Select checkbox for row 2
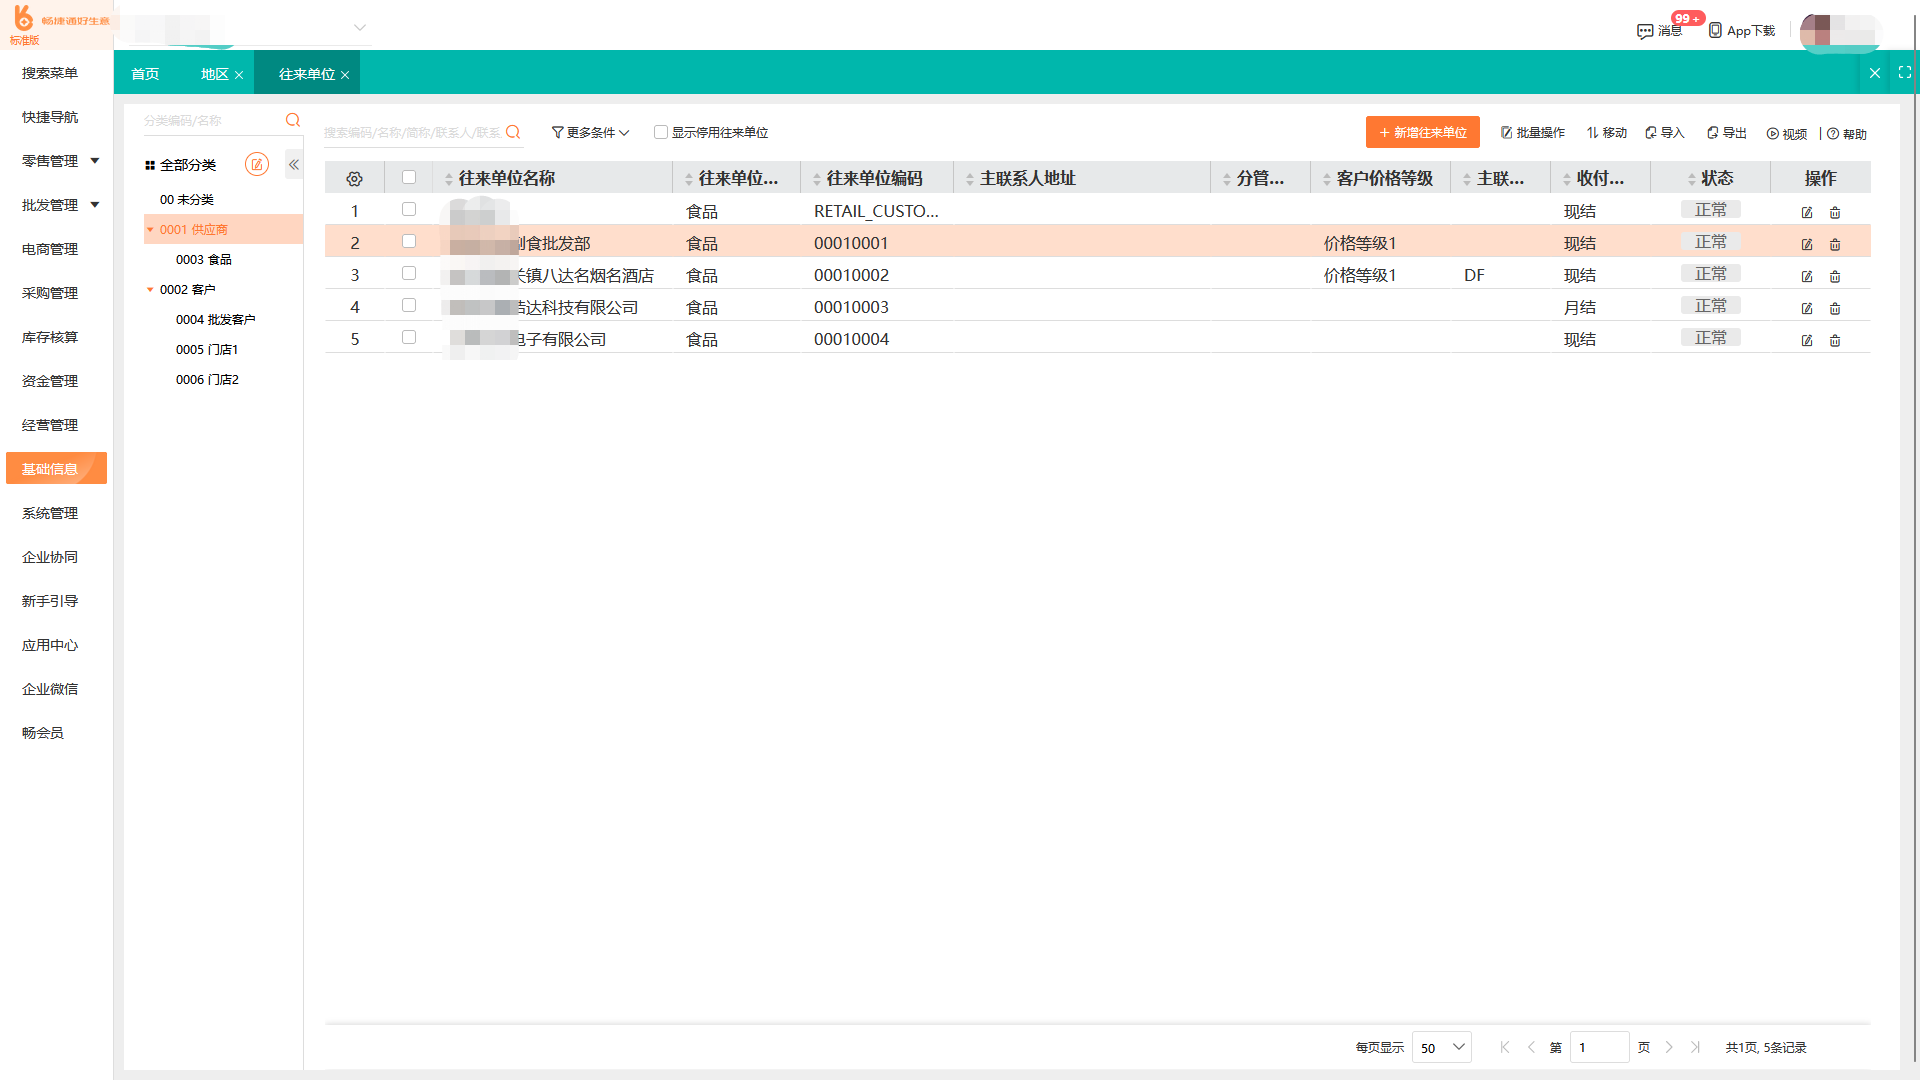The height and width of the screenshot is (1080, 1920). pyautogui.click(x=410, y=241)
